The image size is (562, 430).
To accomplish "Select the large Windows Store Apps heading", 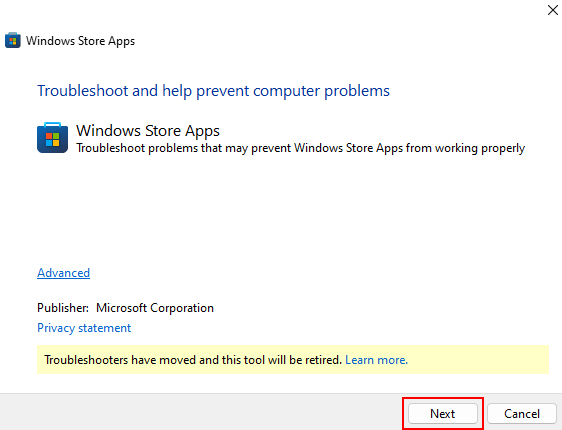I will (148, 131).
